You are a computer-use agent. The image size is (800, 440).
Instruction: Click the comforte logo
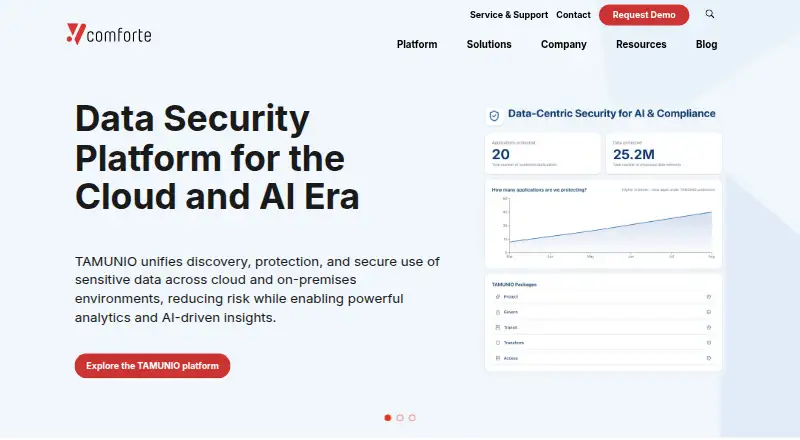tap(109, 34)
